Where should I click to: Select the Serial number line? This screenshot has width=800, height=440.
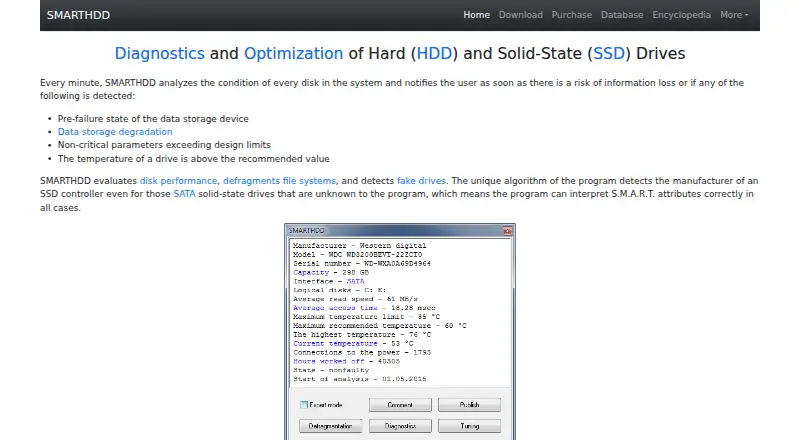pyautogui.click(x=362, y=263)
